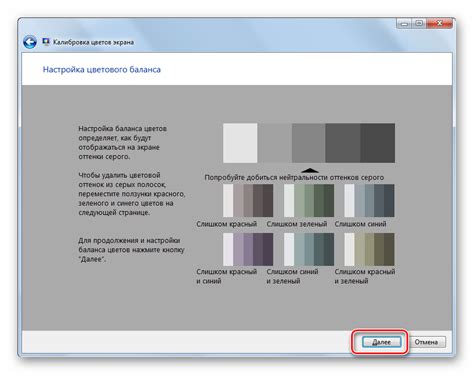The image size is (474, 375).
Task: Go back with the blue arrow button
Action: [x=30, y=42]
